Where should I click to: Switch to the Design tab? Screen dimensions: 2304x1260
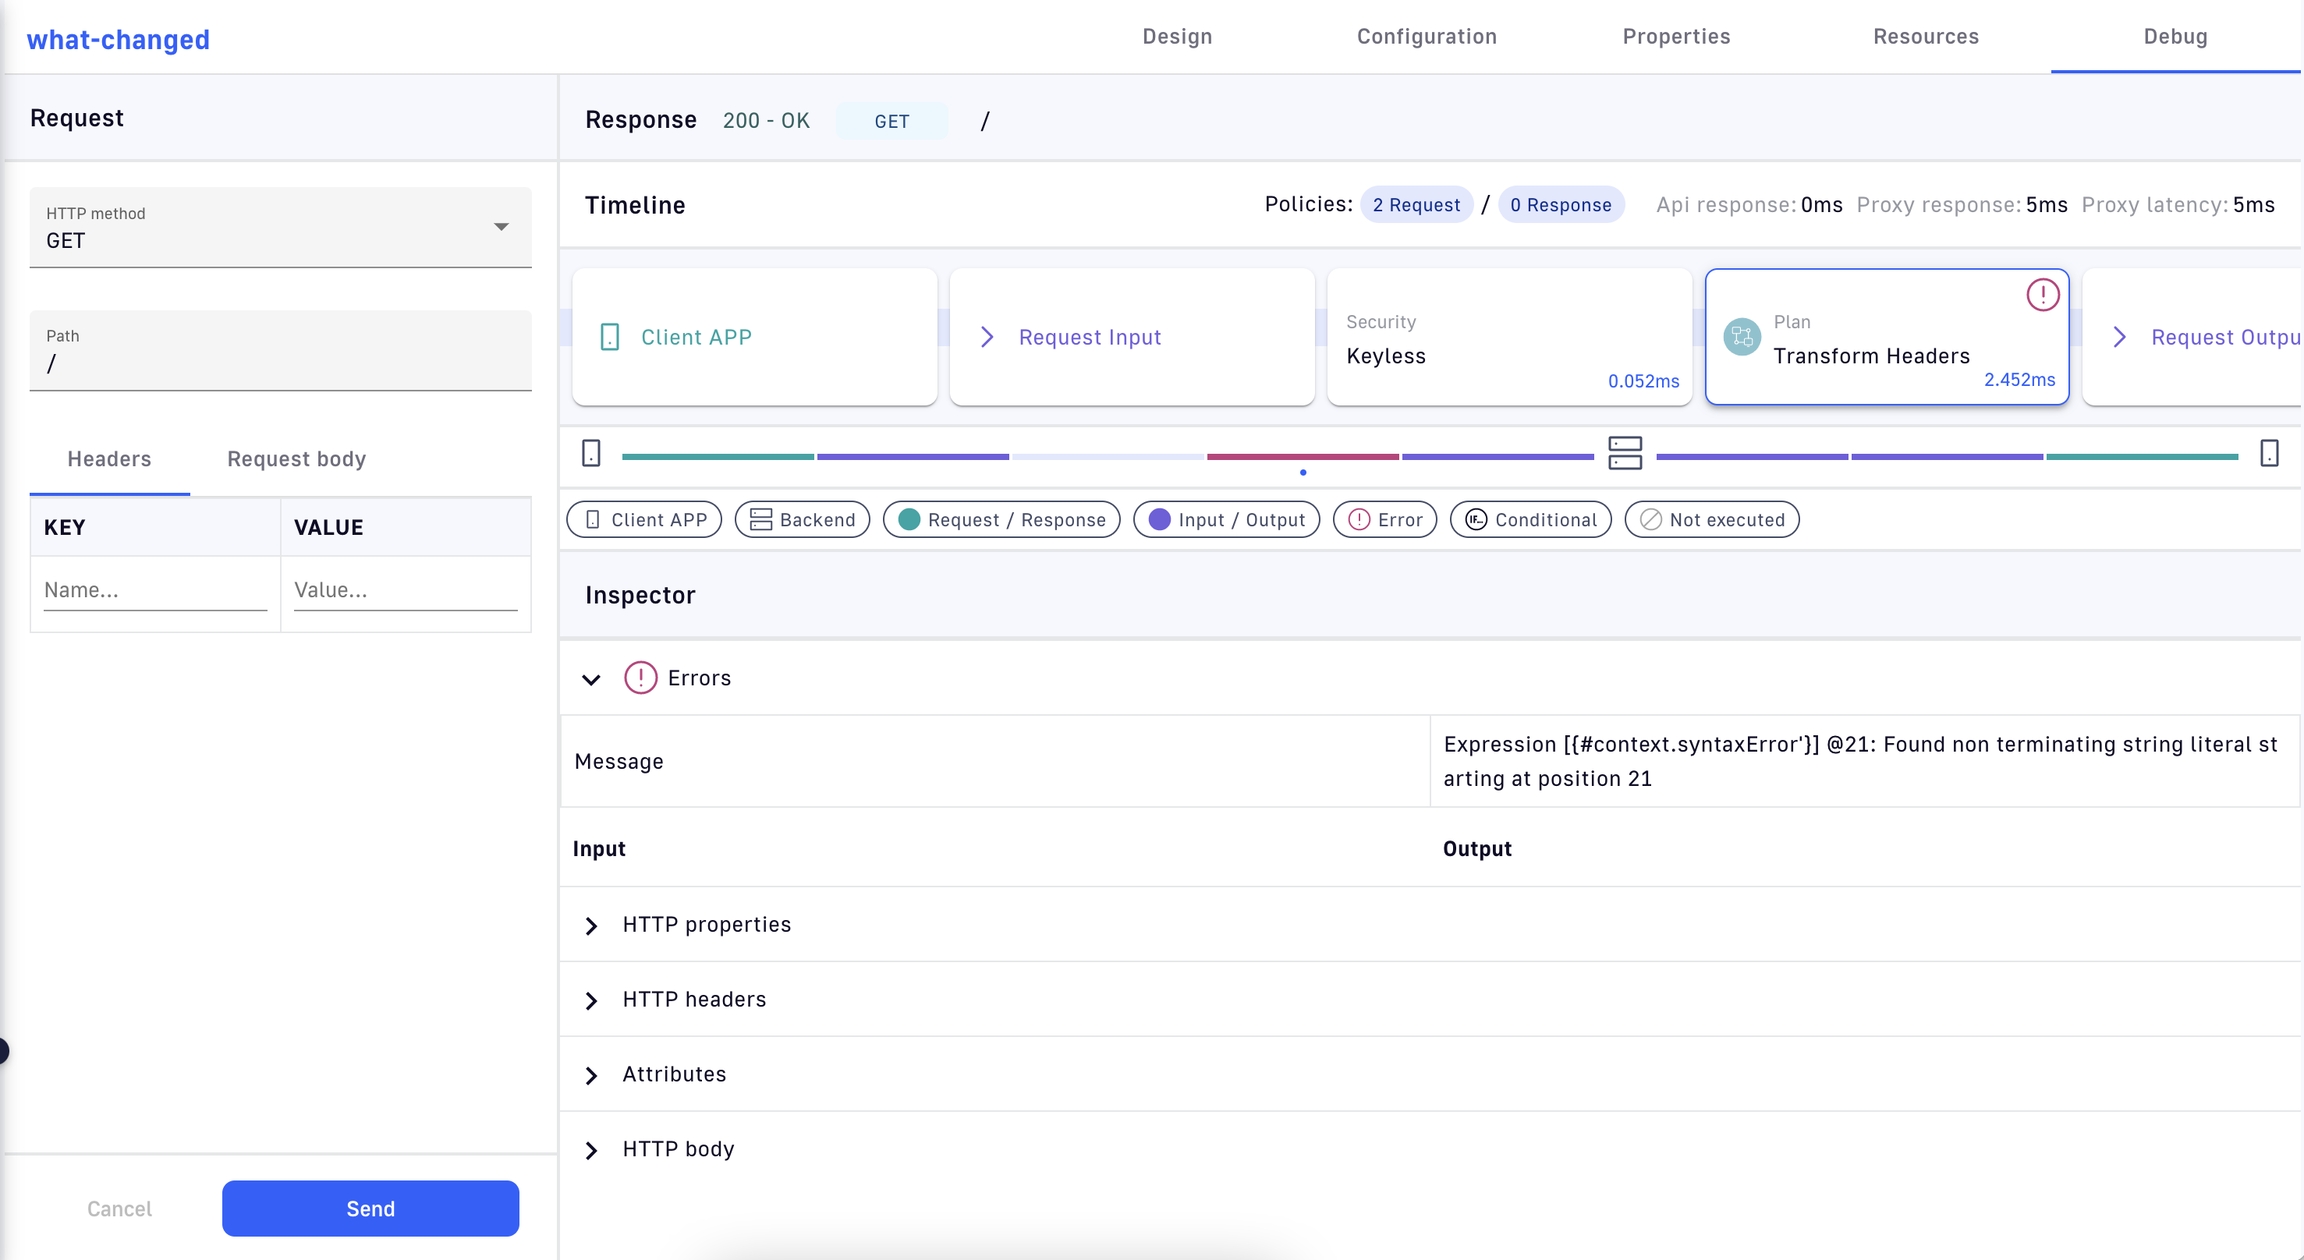1177,37
